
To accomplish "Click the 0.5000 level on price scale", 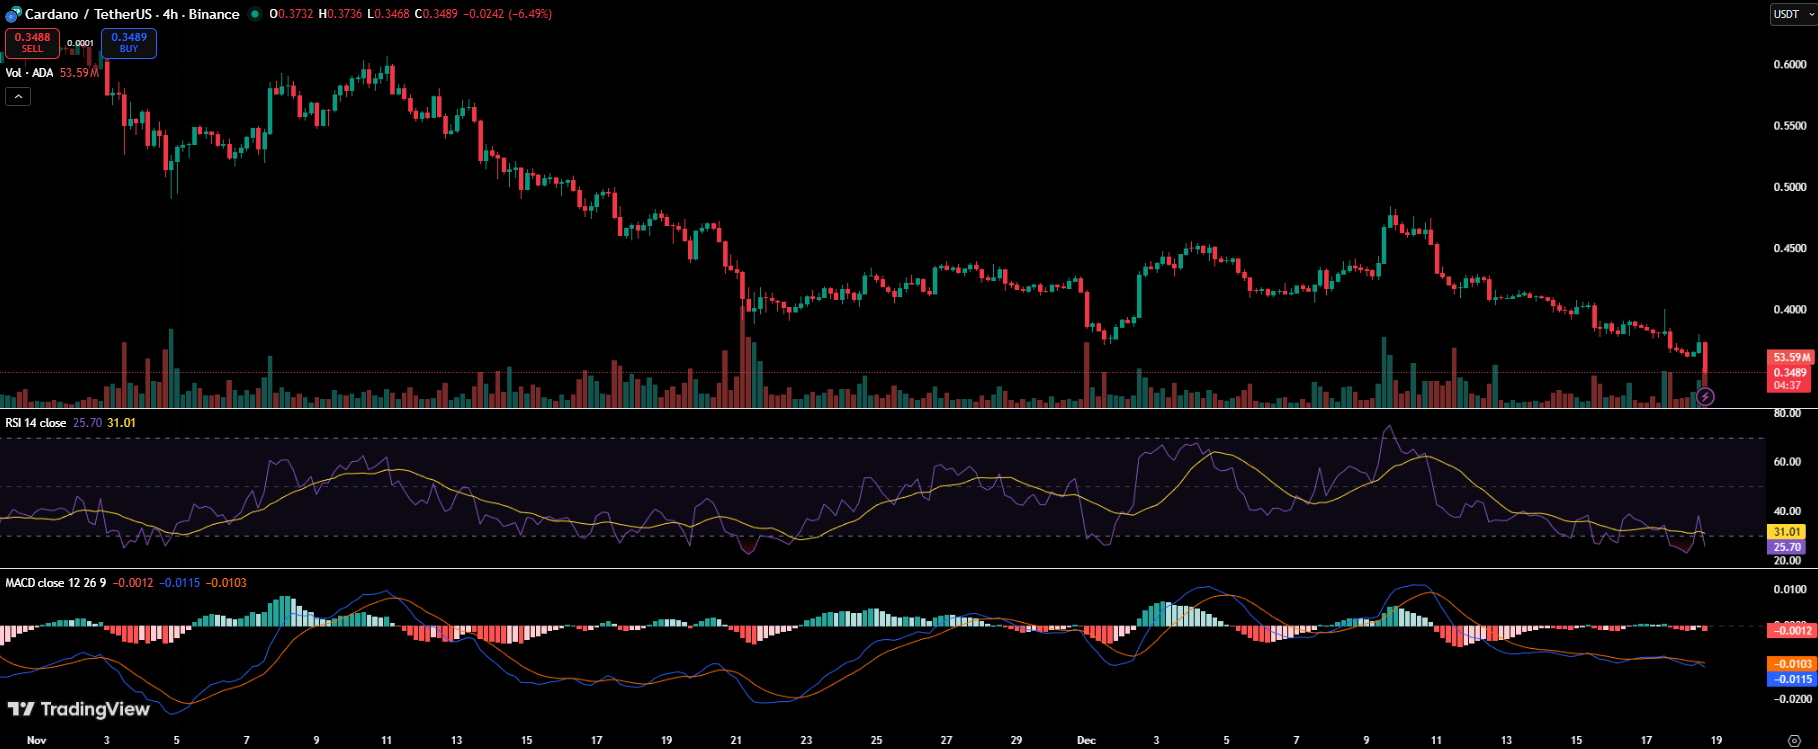I will [1789, 187].
